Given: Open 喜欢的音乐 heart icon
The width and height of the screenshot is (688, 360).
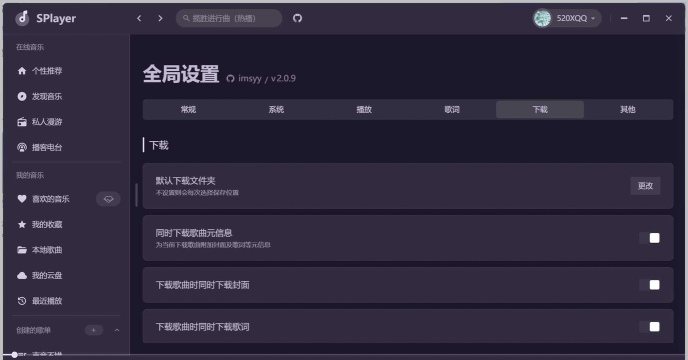Looking at the screenshot, I should click(x=22, y=199).
